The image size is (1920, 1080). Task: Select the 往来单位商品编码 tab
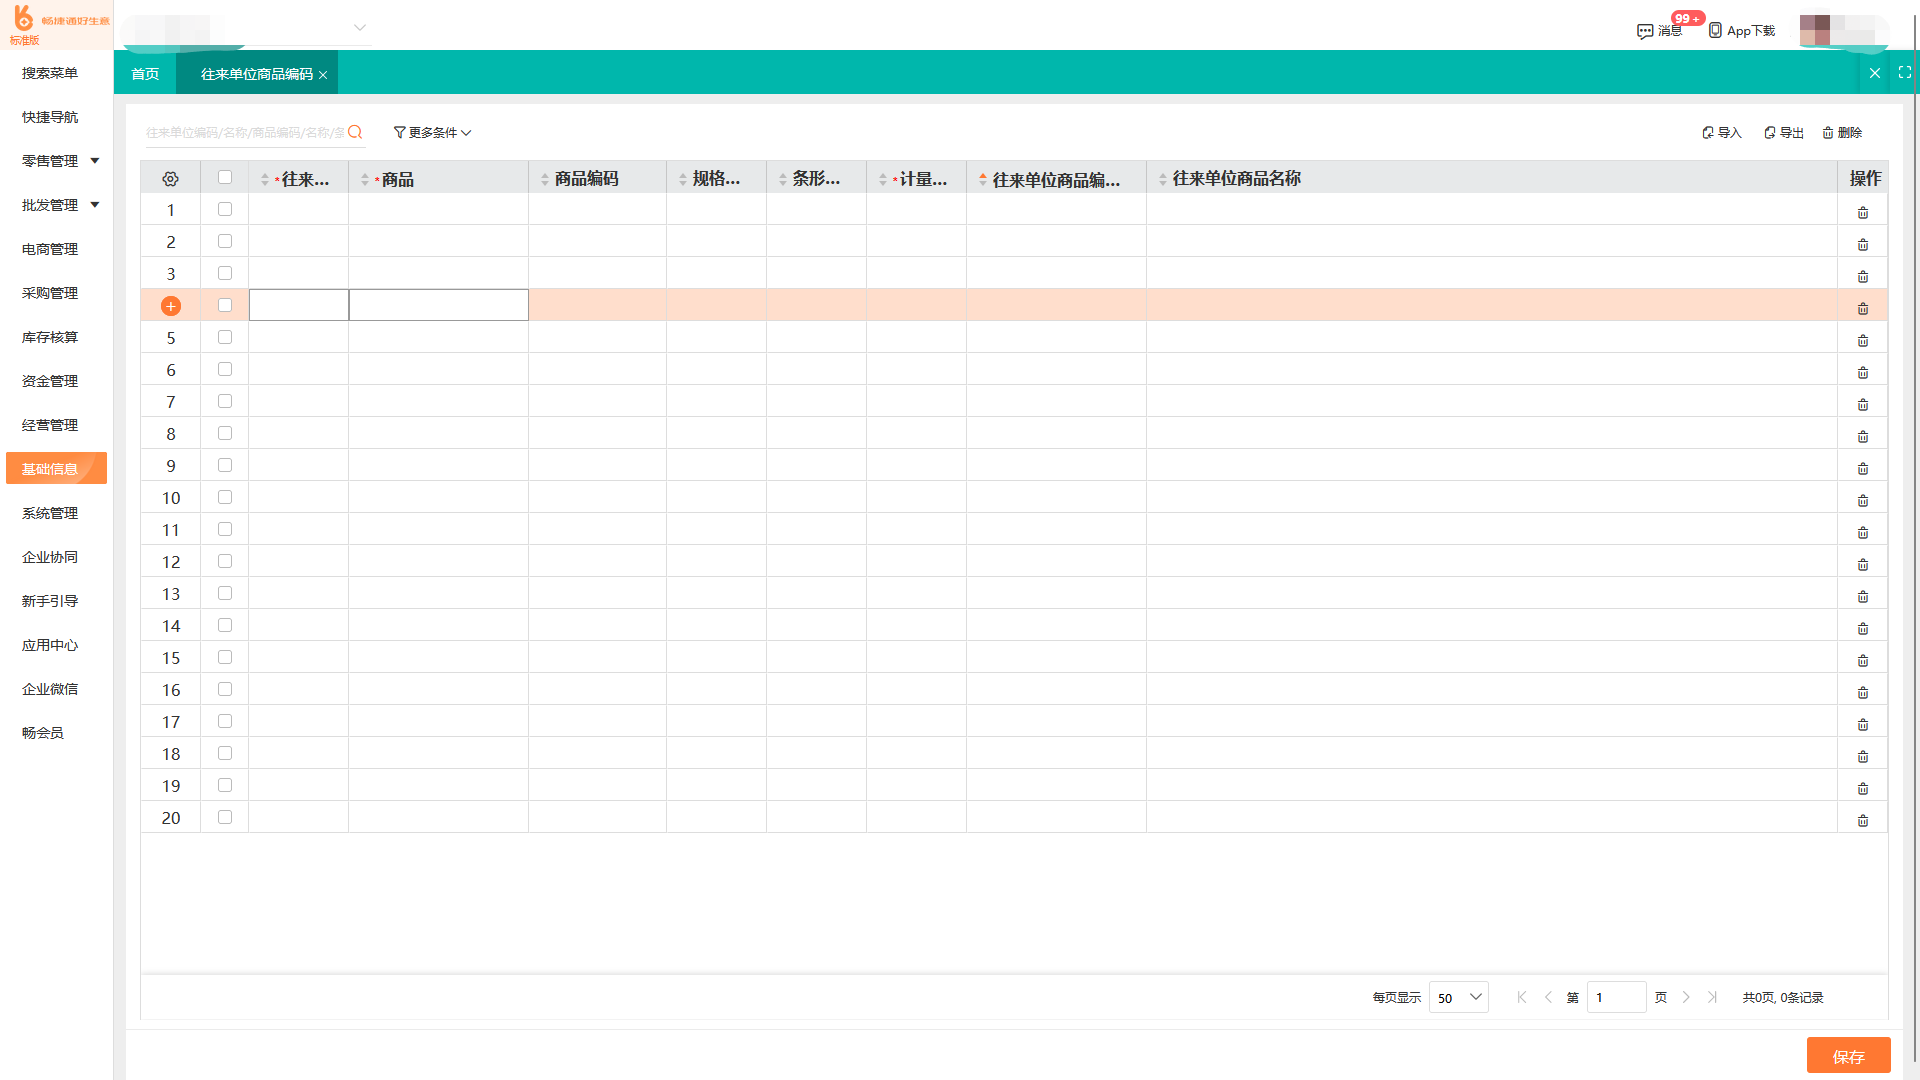click(x=256, y=73)
